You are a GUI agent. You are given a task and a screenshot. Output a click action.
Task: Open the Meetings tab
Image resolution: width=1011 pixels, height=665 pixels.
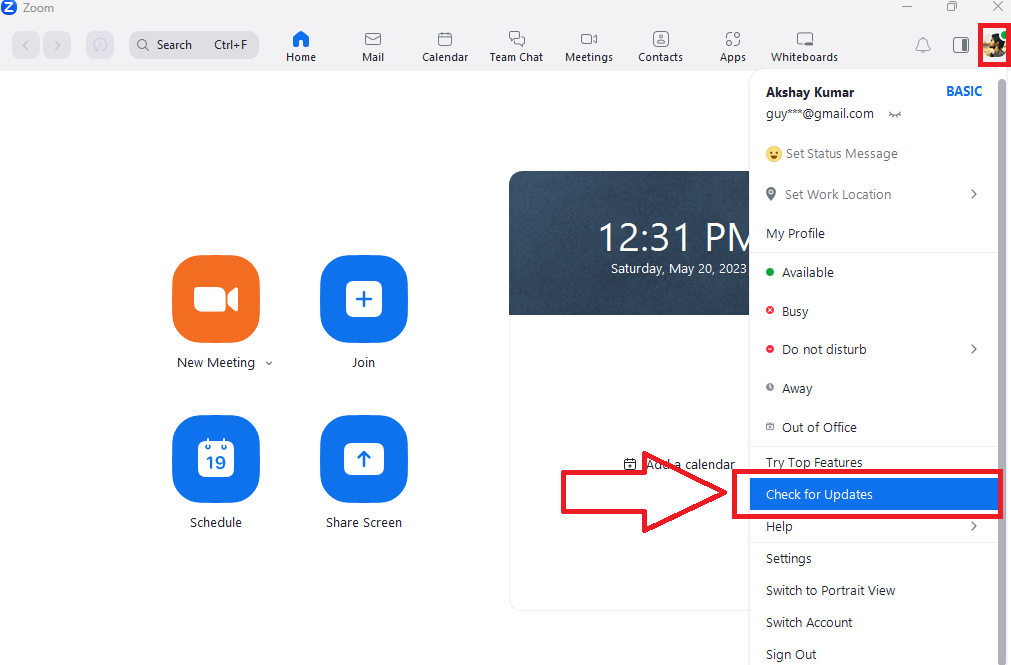tap(589, 47)
